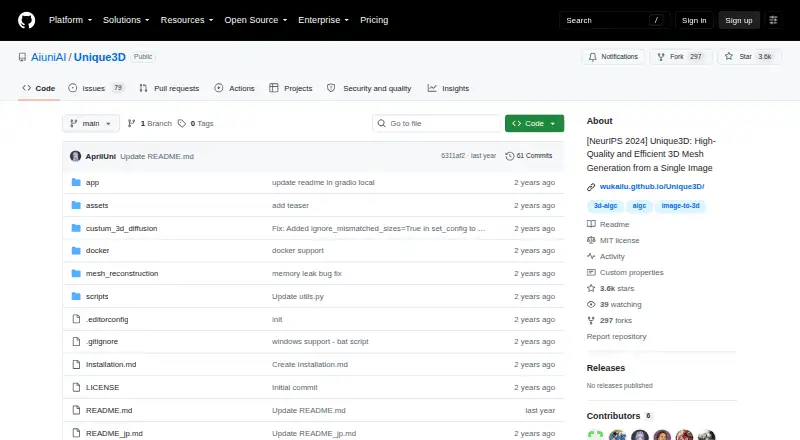
Task: Click the LICENSE file icon
Action: pos(76,387)
